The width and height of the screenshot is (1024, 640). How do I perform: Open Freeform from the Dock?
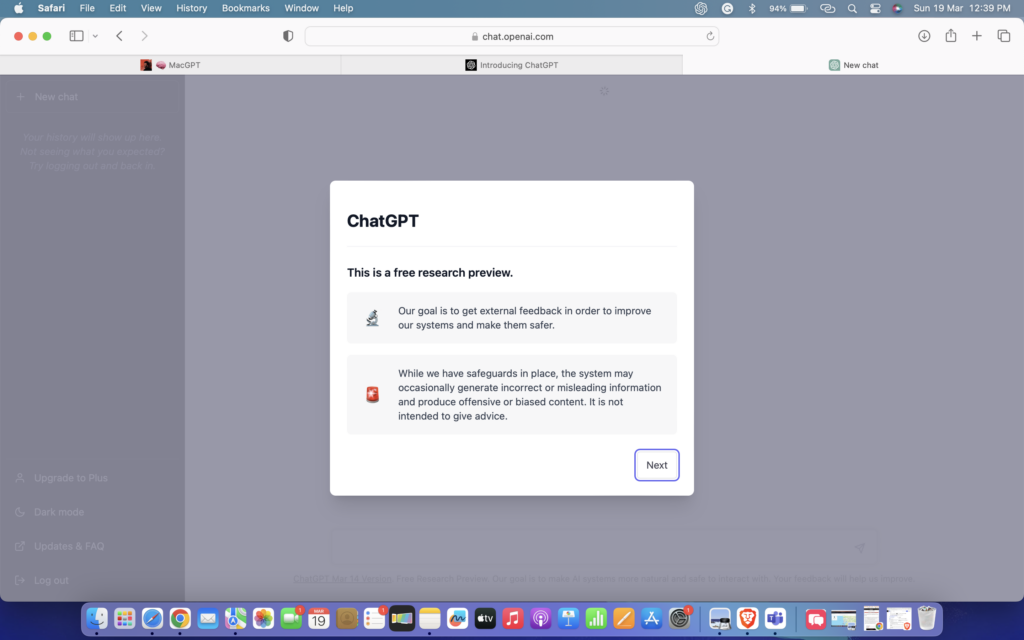(x=457, y=618)
